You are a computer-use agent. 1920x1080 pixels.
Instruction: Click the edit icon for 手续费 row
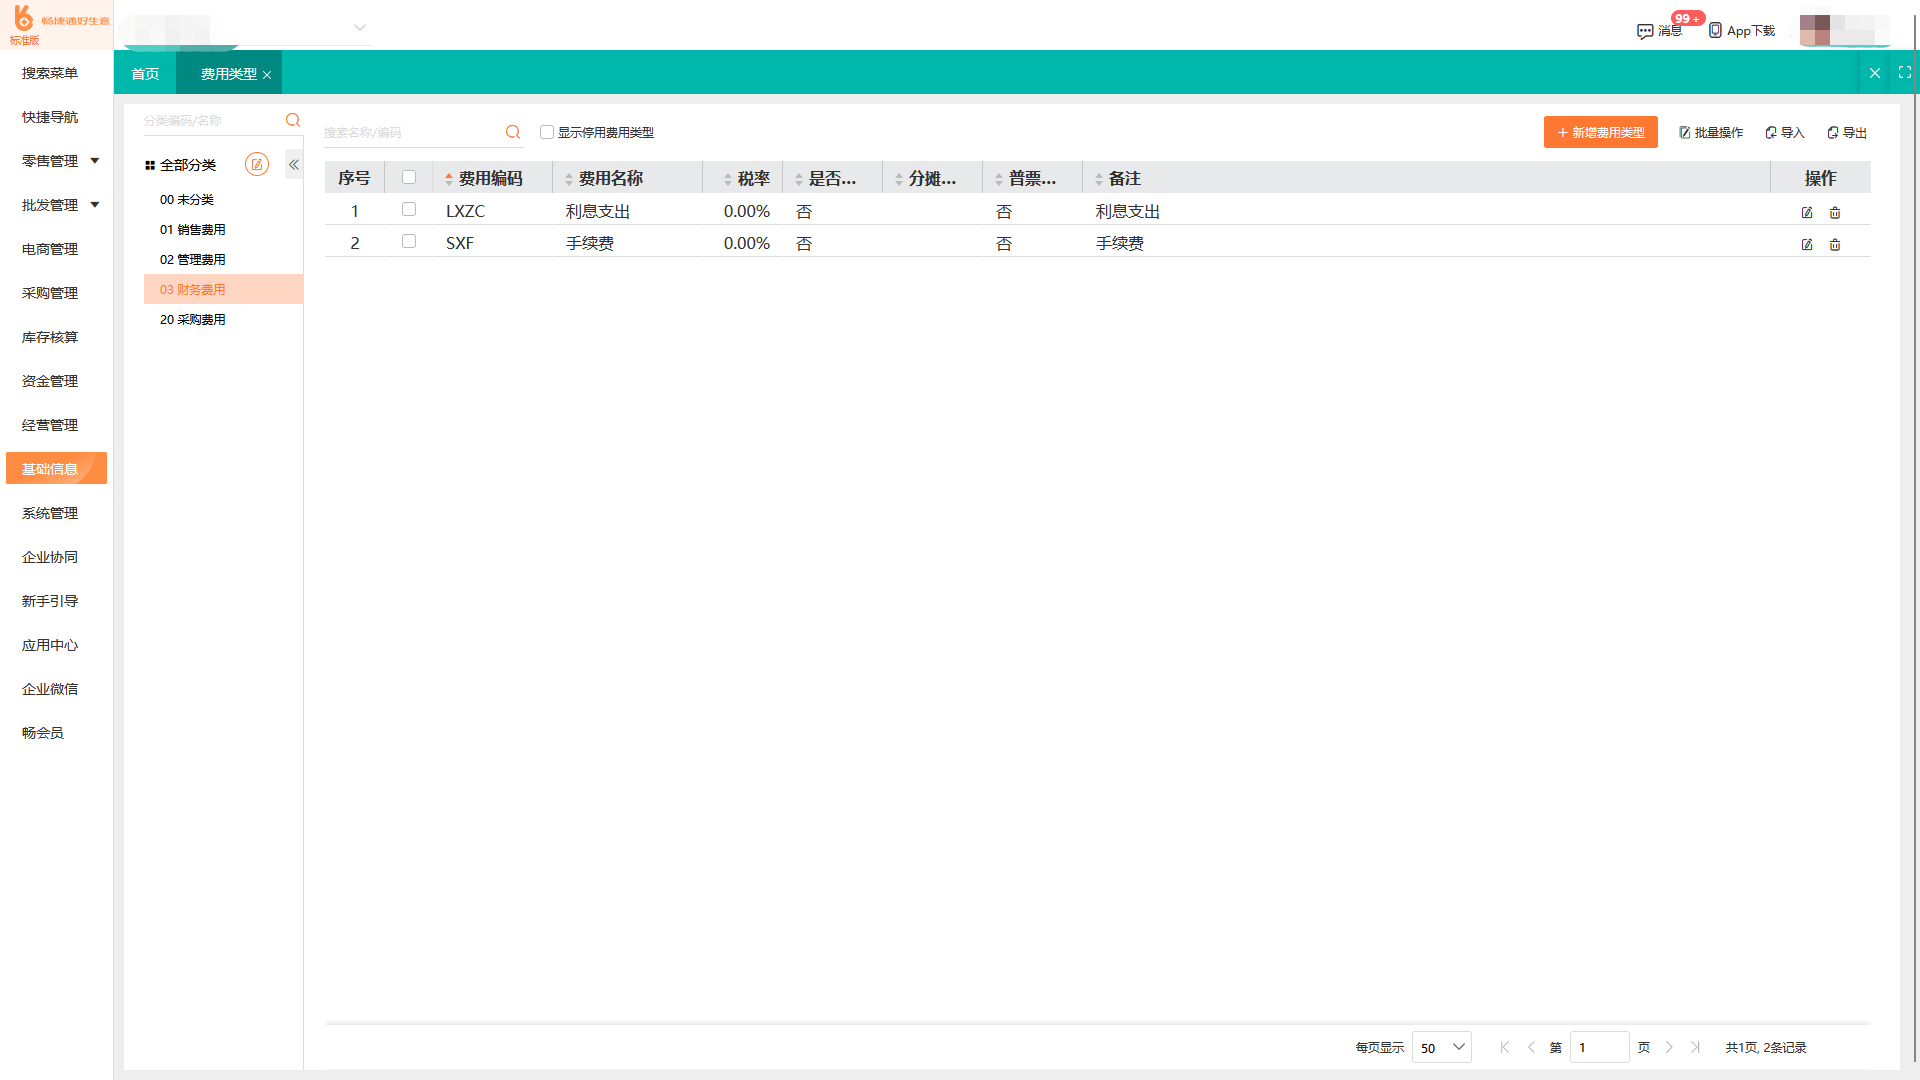[x=1807, y=244]
